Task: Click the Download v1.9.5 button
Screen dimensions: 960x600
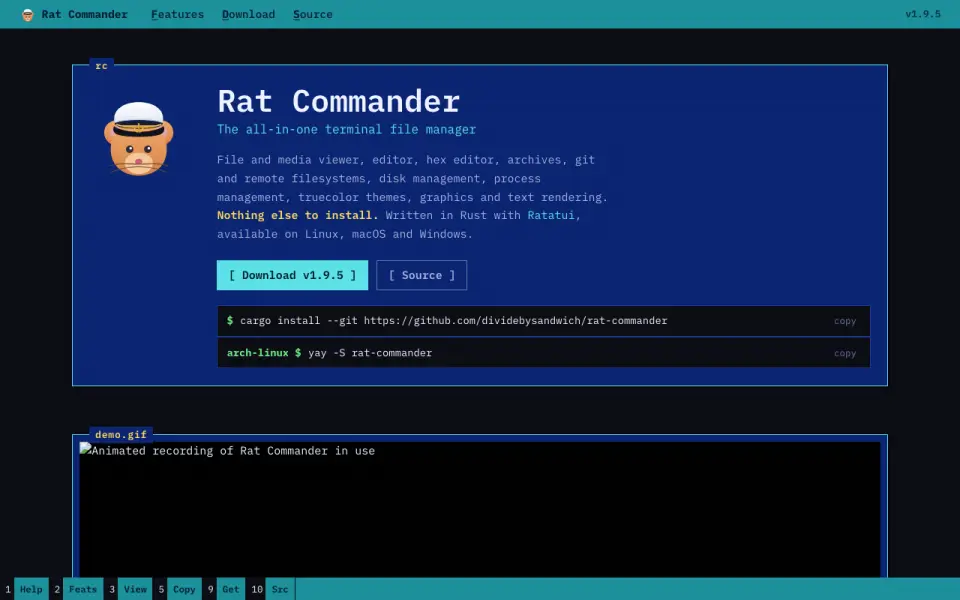Action: coord(292,275)
